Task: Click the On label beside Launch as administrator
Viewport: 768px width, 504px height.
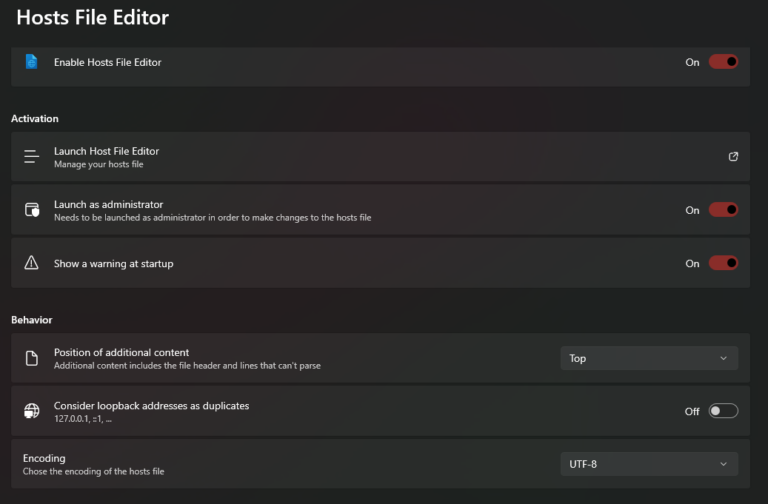Action: (692, 210)
